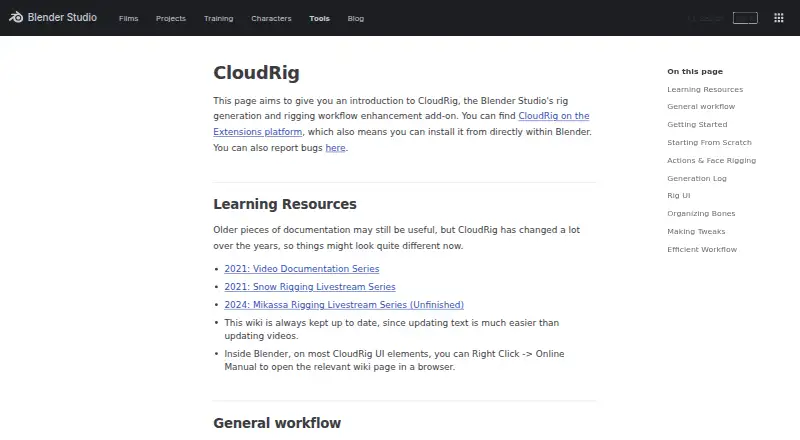Image resolution: width=800 pixels, height=440 pixels.
Task: Follow the 'Extensions platform' link text
Action: [x=258, y=132]
